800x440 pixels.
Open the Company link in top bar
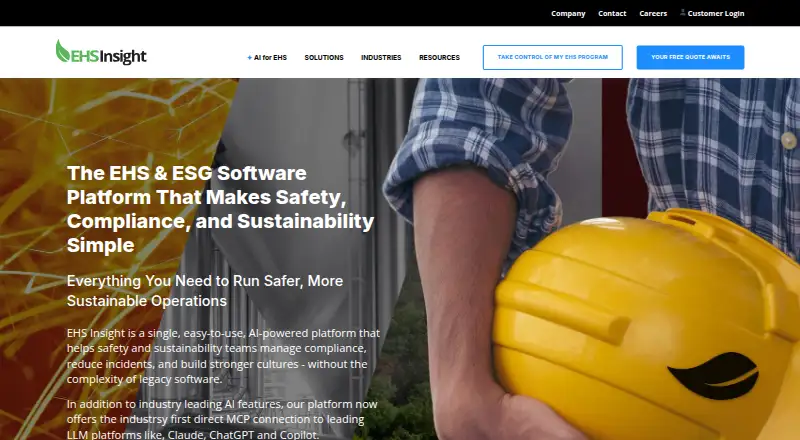pos(568,13)
